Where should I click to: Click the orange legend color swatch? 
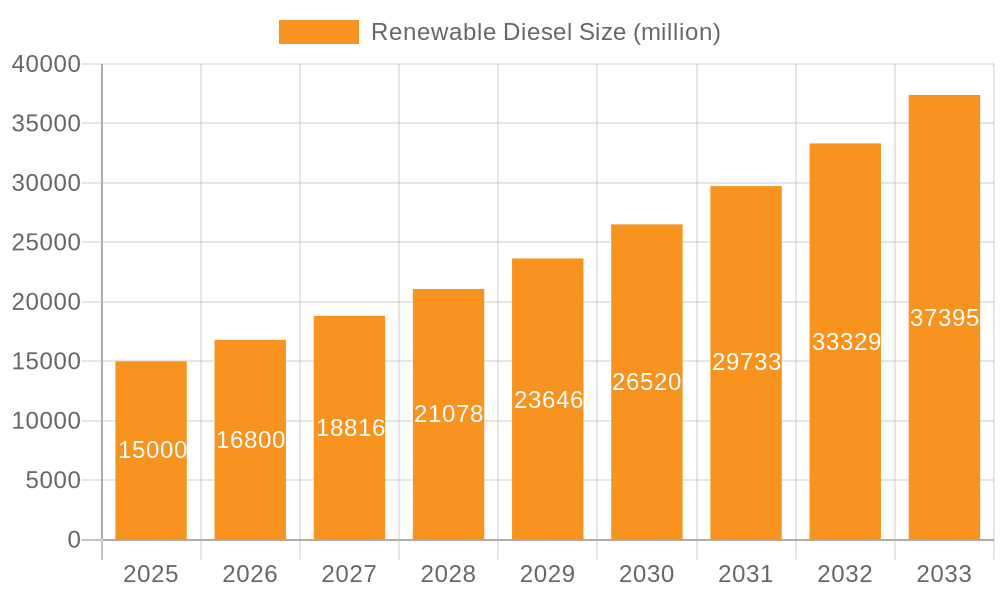tap(318, 32)
